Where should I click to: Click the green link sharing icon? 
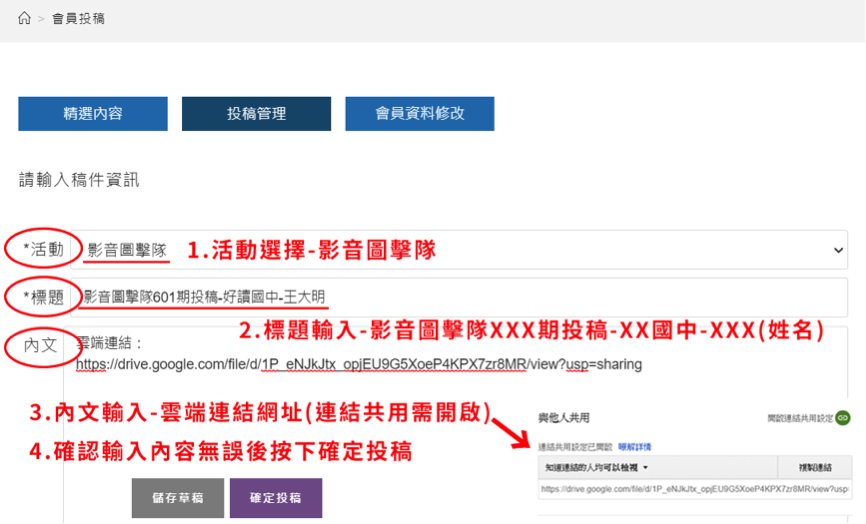point(842,418)
